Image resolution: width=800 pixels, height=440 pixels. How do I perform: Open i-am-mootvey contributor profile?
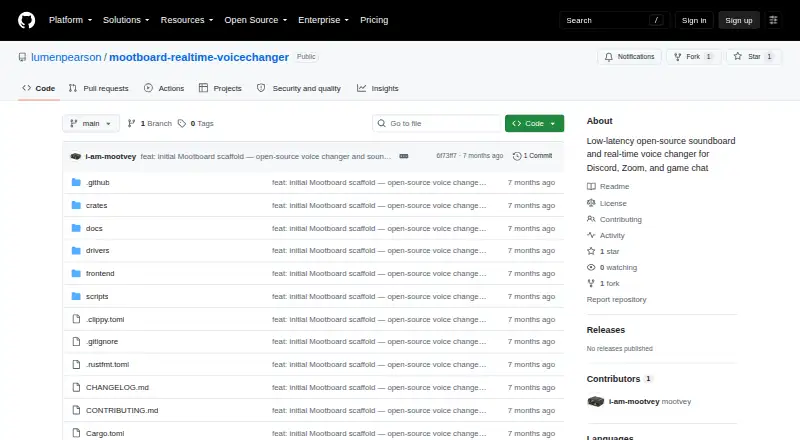click(634, 402)
